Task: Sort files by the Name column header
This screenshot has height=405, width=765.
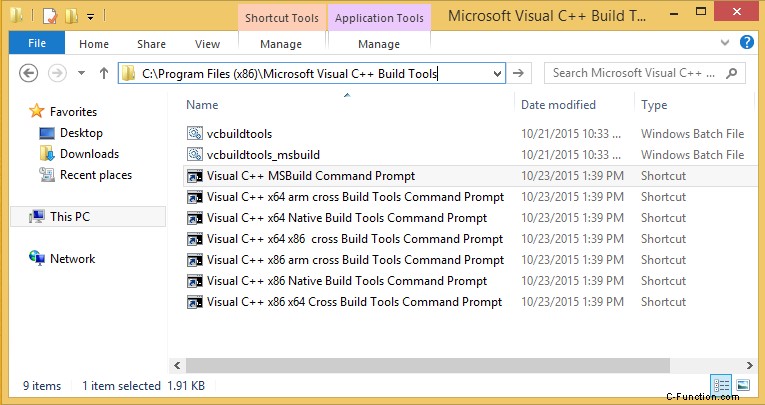Action: pyautogui.click(x=202, y=105)
